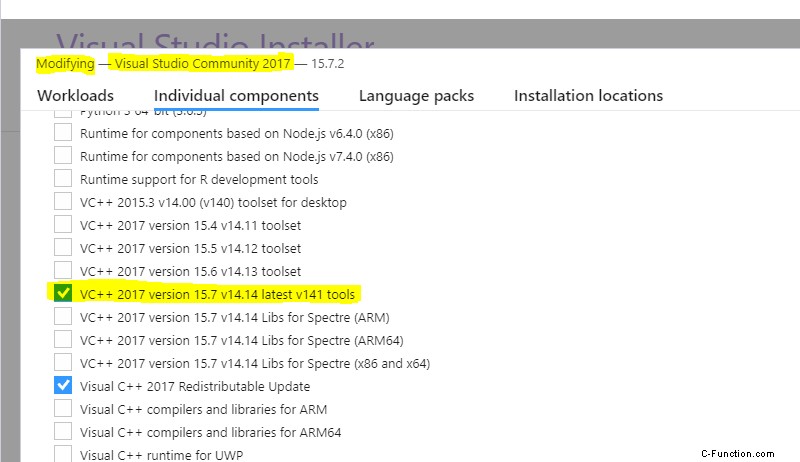The image size is (800, 462).
Task: Enable Visual C++ compilers and libraries for ARM64
Action: tap(63, 432)
